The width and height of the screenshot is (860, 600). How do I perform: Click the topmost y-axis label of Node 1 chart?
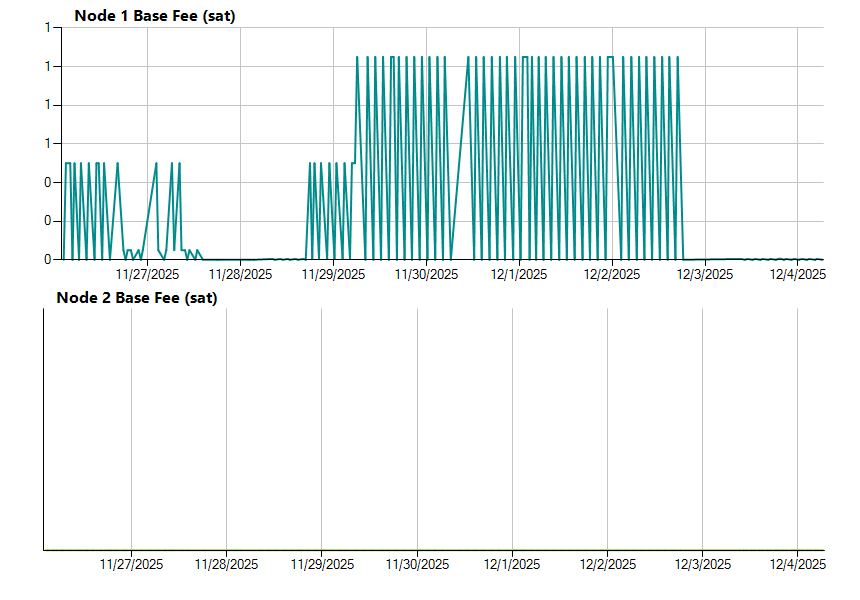(x=47, y=28)
